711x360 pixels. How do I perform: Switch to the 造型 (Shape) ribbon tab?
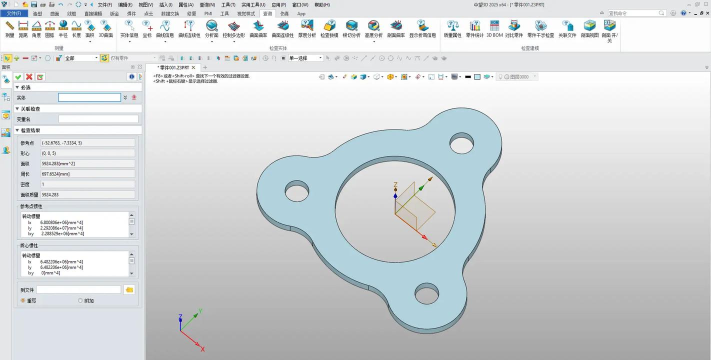click(x=37, y=14)
